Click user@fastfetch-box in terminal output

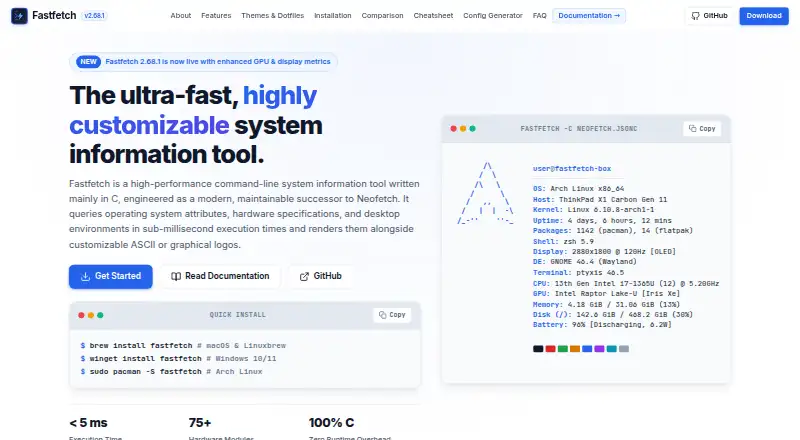point(572,168)
